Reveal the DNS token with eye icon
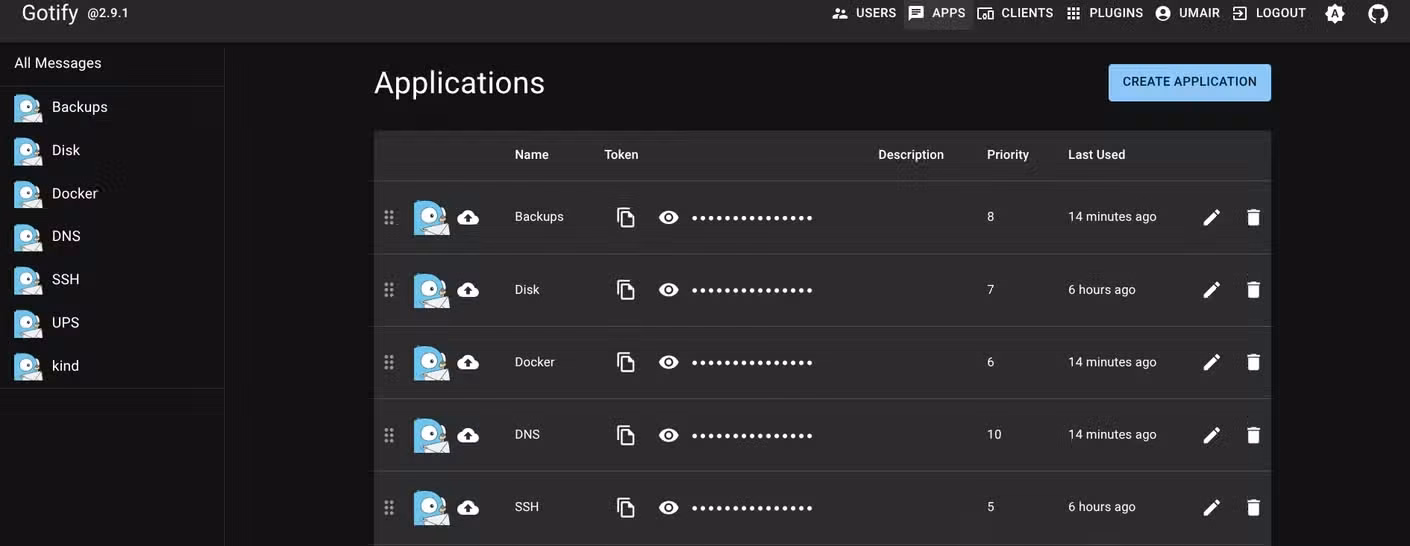 click(x=669, y=435)
